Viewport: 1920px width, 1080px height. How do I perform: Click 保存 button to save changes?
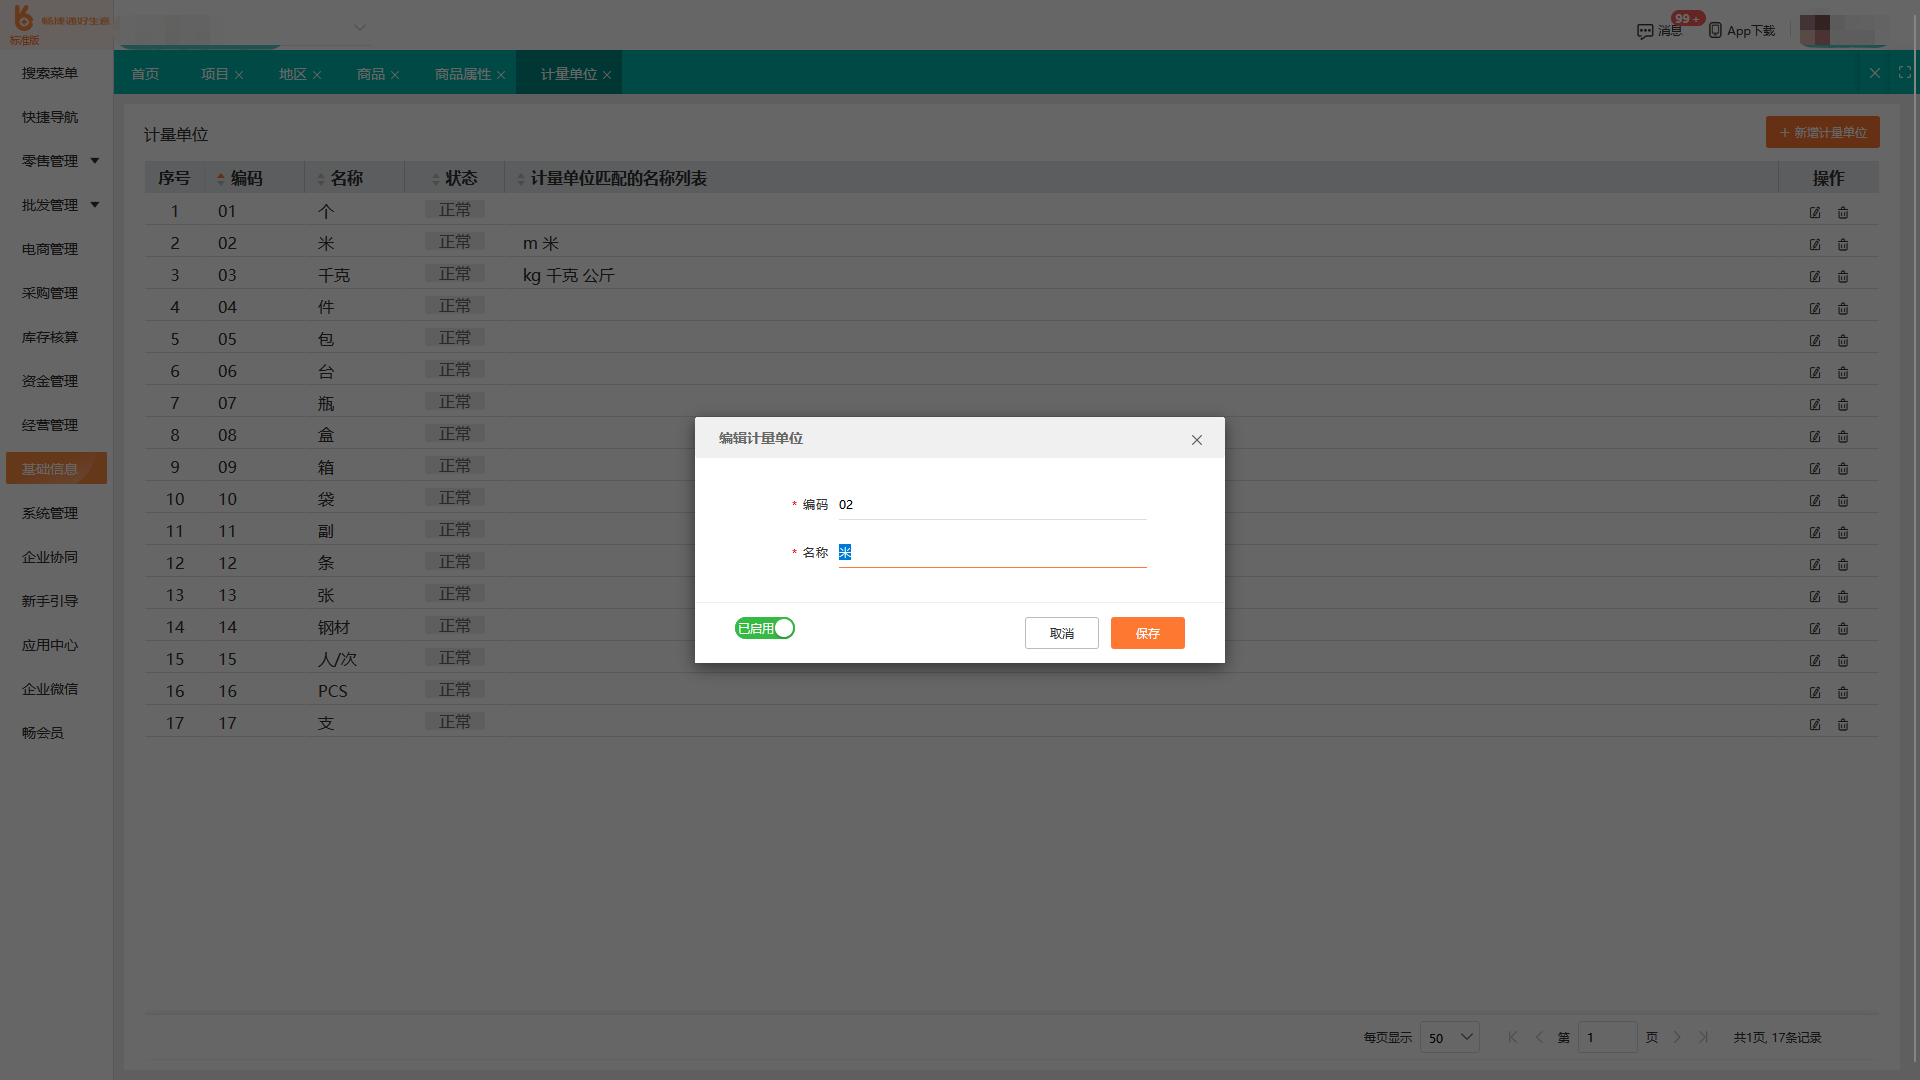[x=1147, y=633]
